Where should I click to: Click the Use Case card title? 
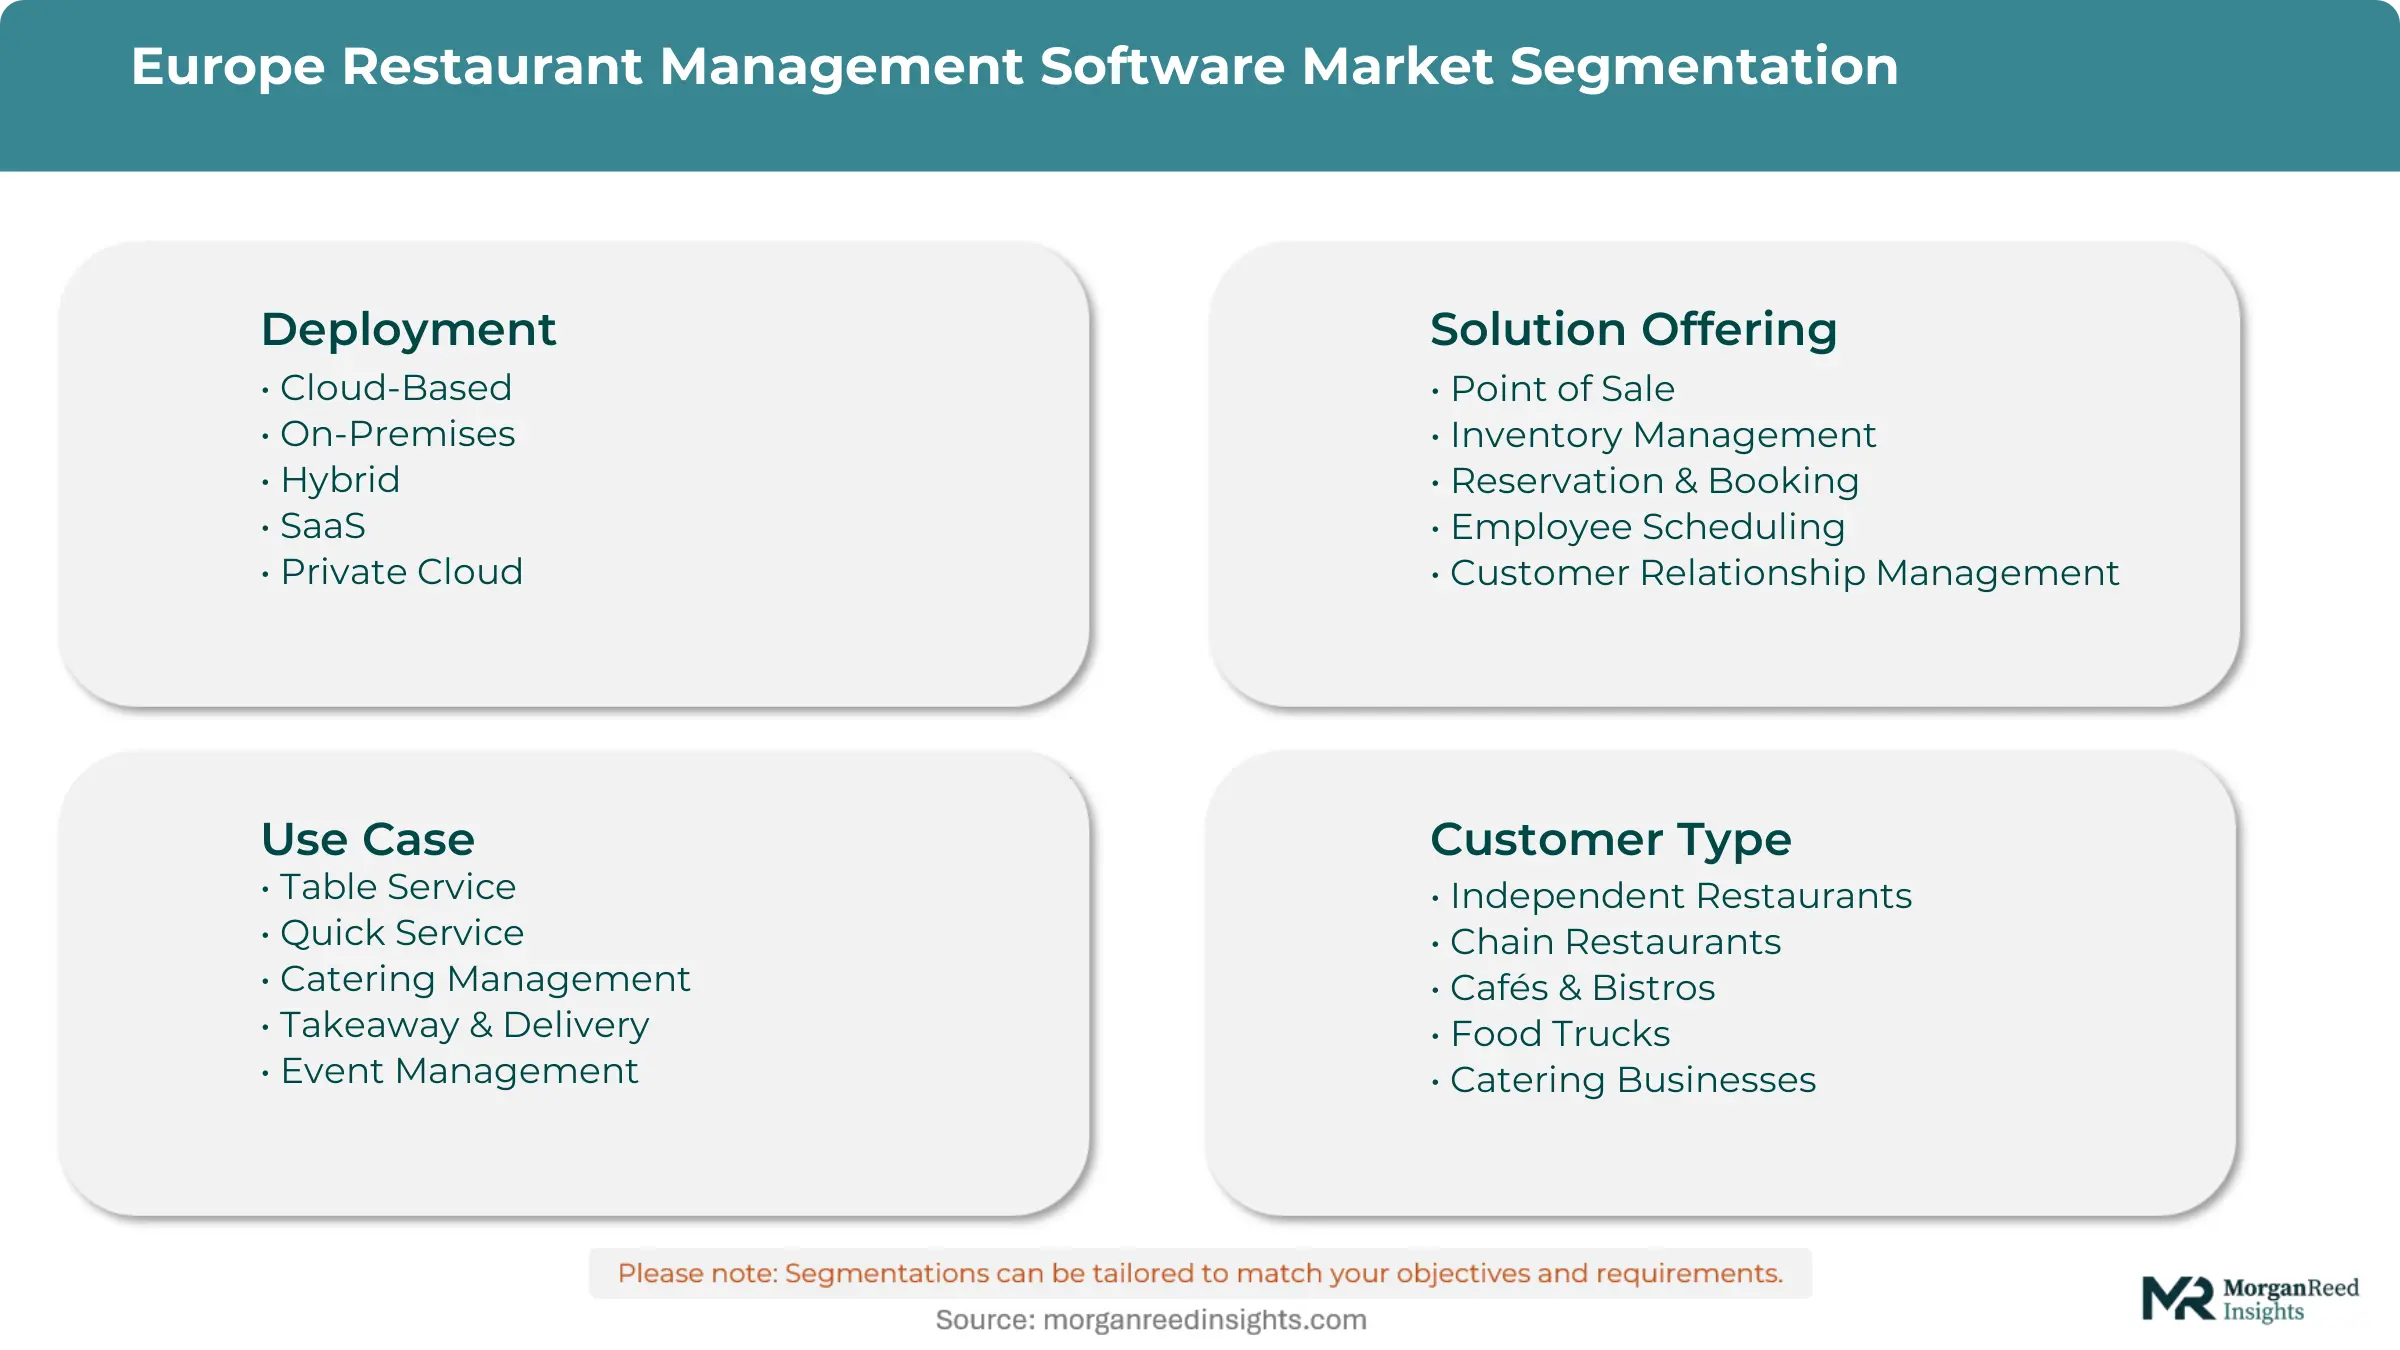click(368, 840)
